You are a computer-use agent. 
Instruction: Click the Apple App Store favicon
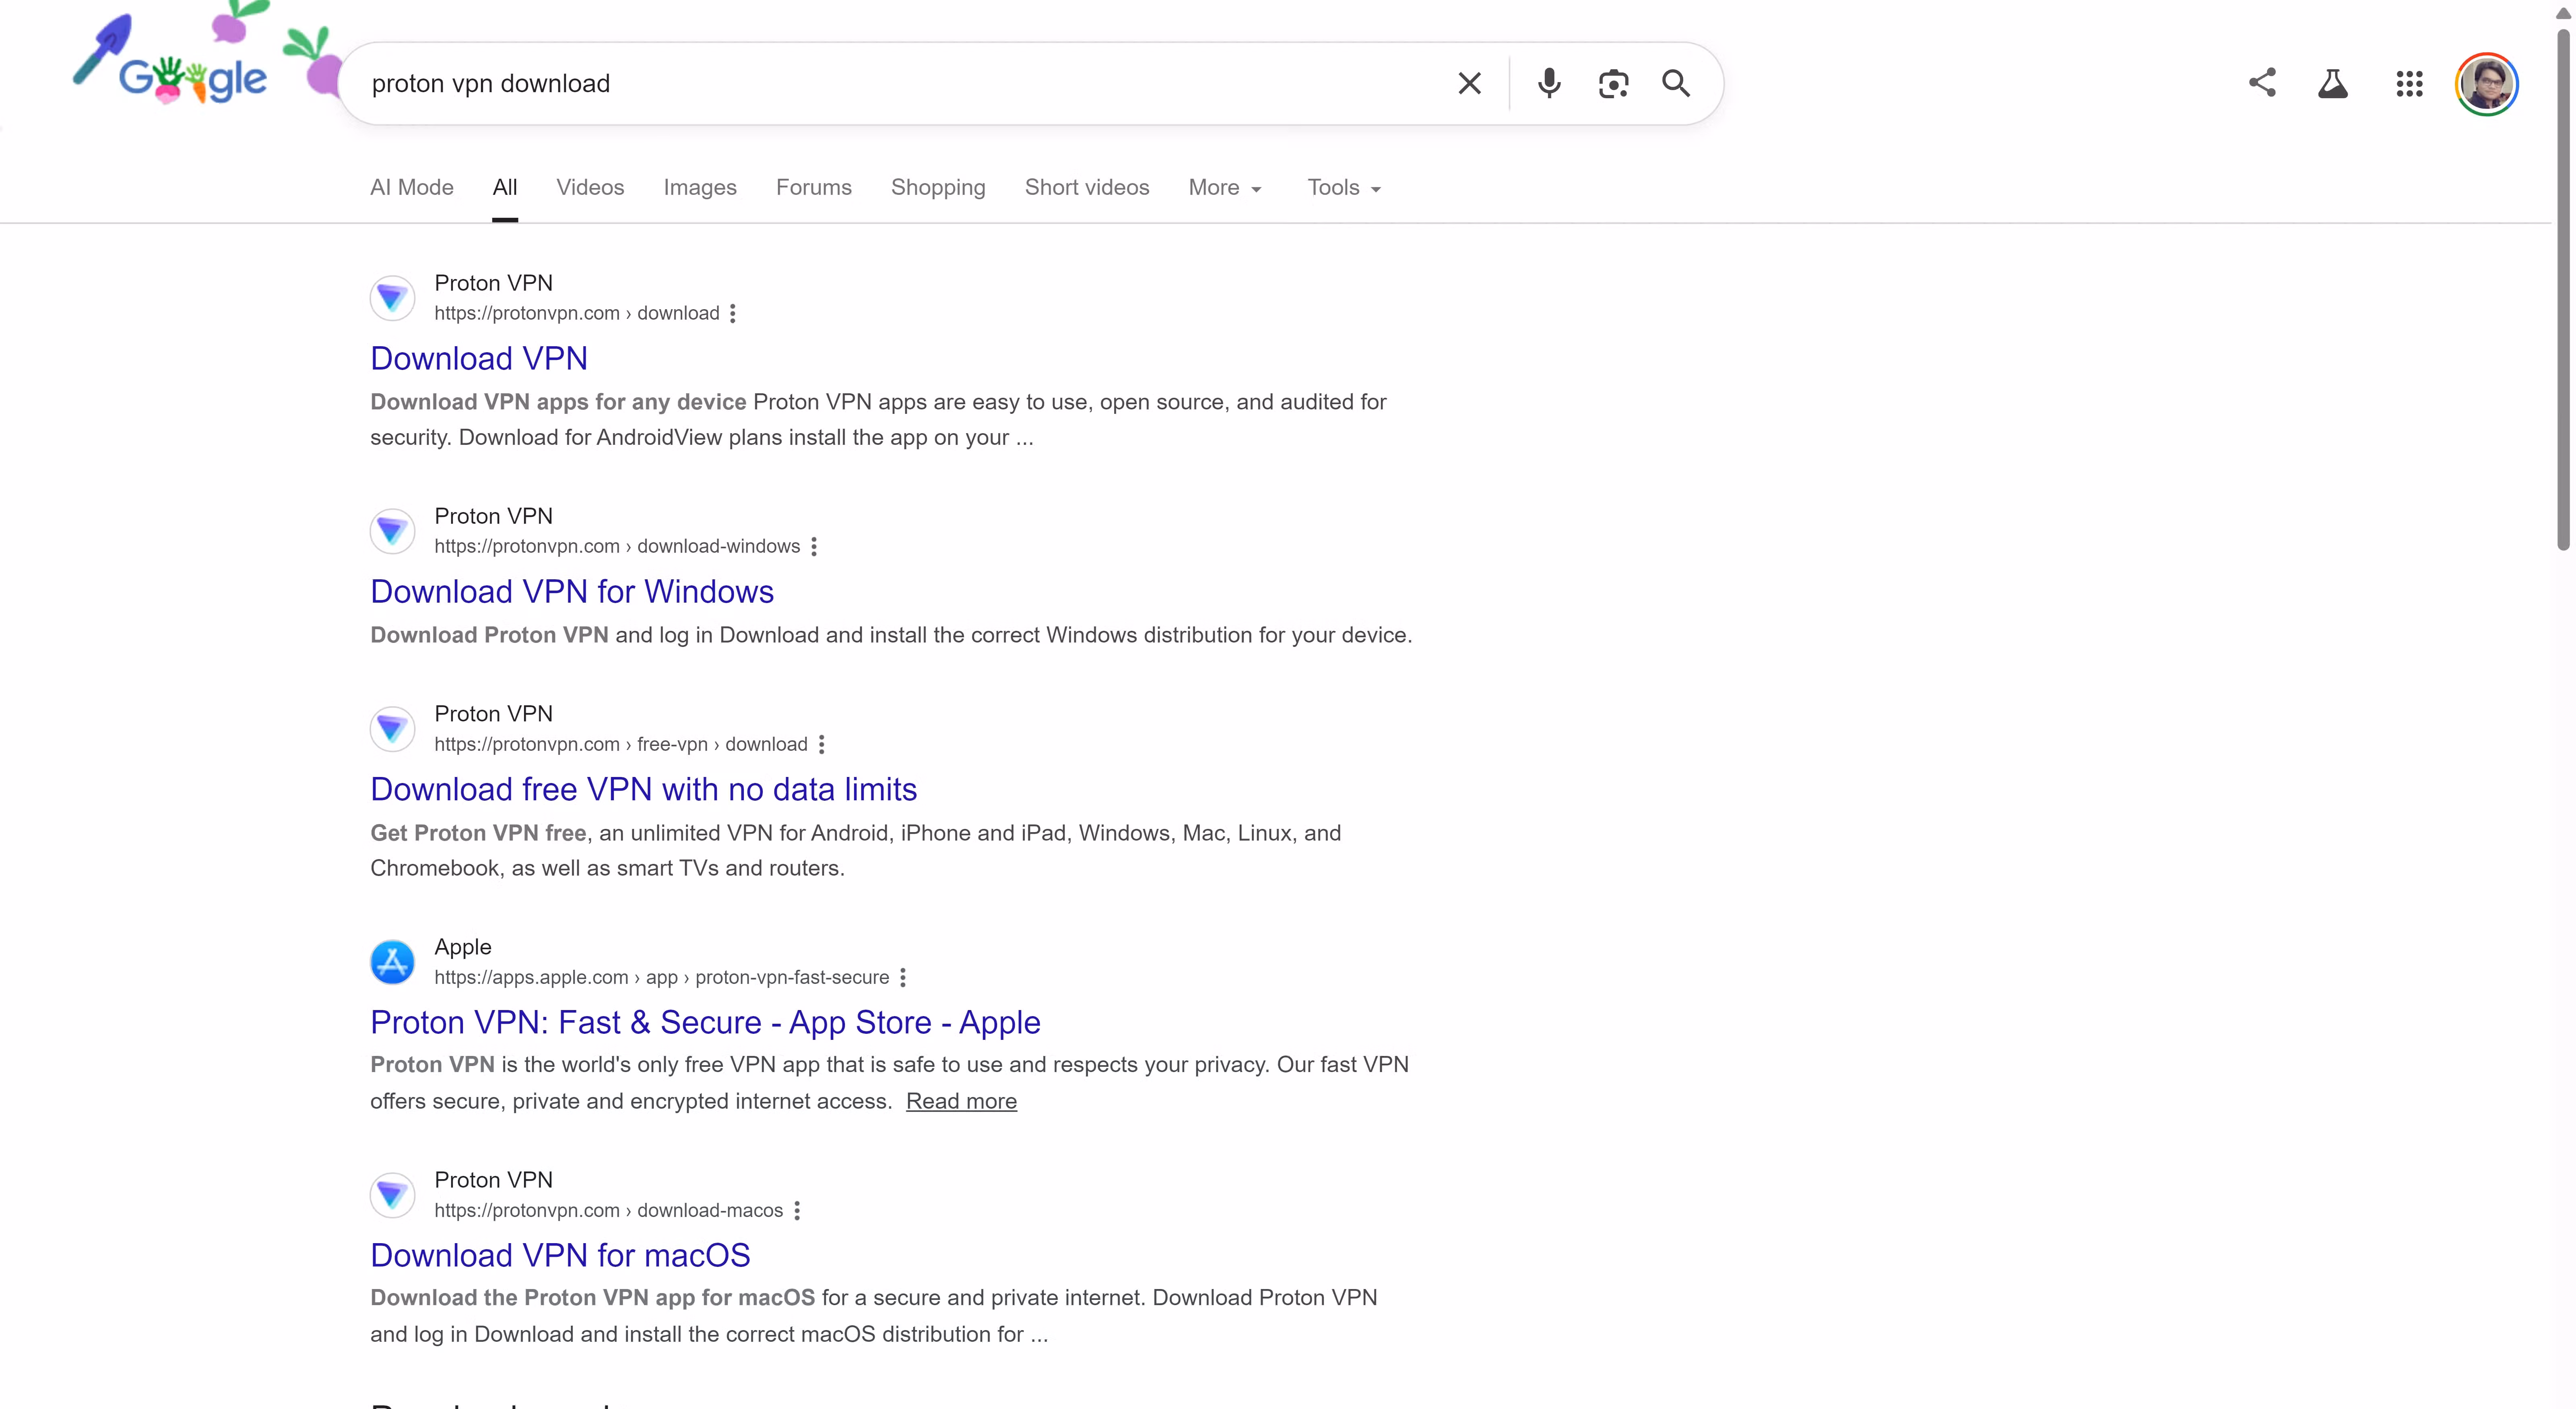tap(393, 962)
